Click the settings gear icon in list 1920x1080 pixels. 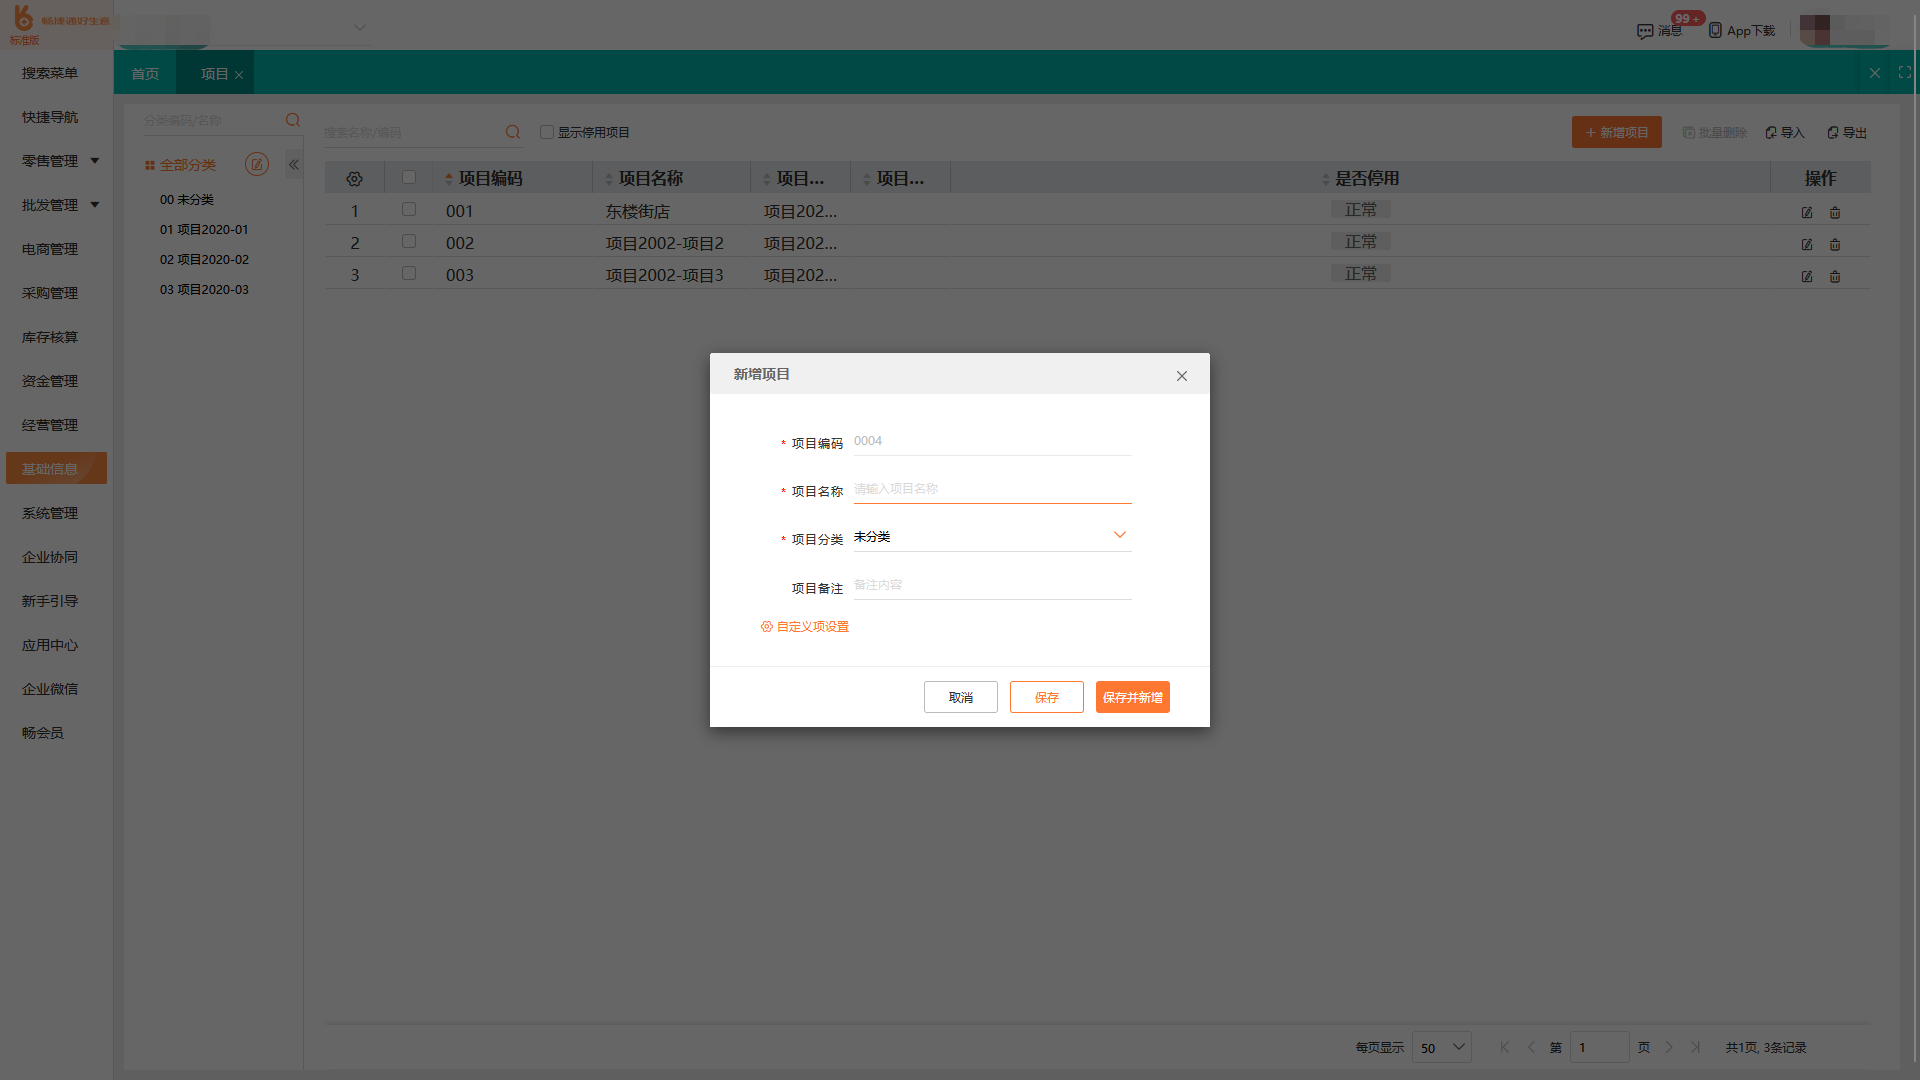coord(353,178)
